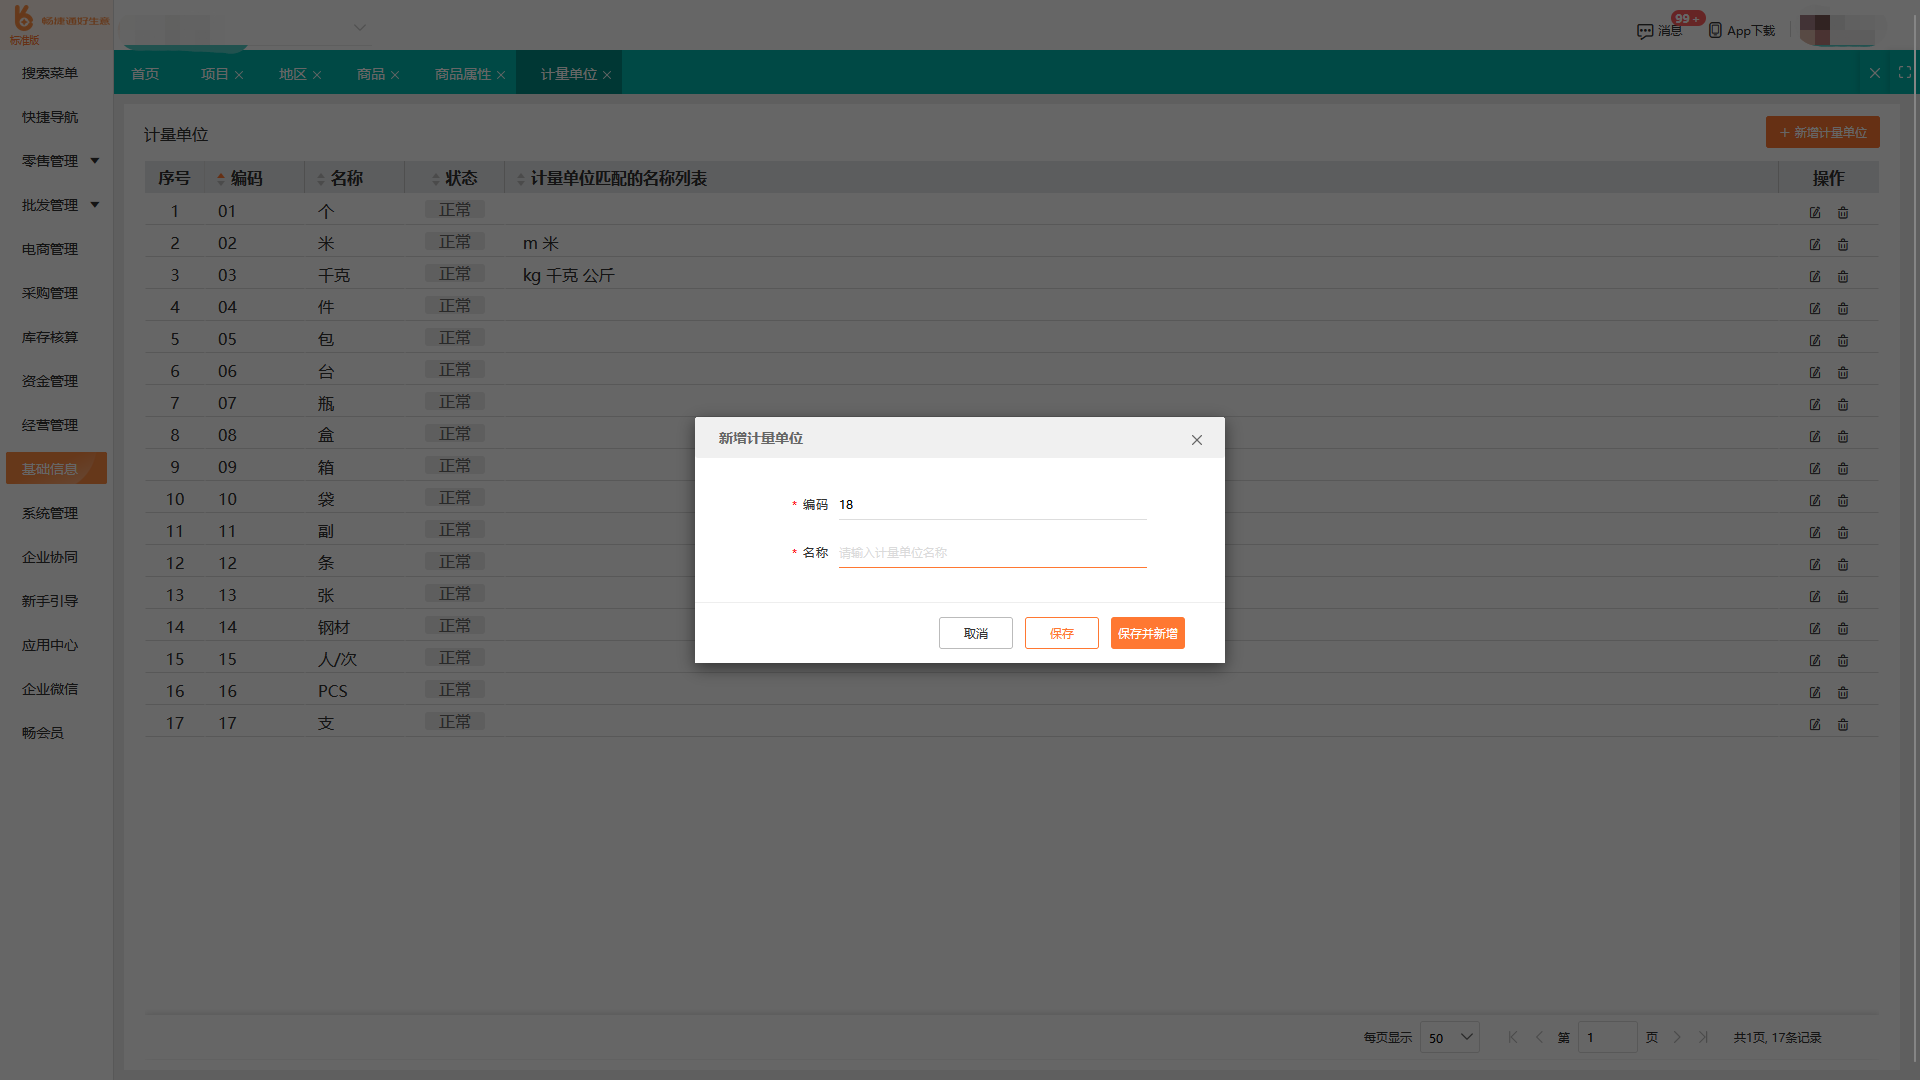1920x1080 pixels.
Task: Click the delete icon for row 2
Action: (x=1844, y=244)
